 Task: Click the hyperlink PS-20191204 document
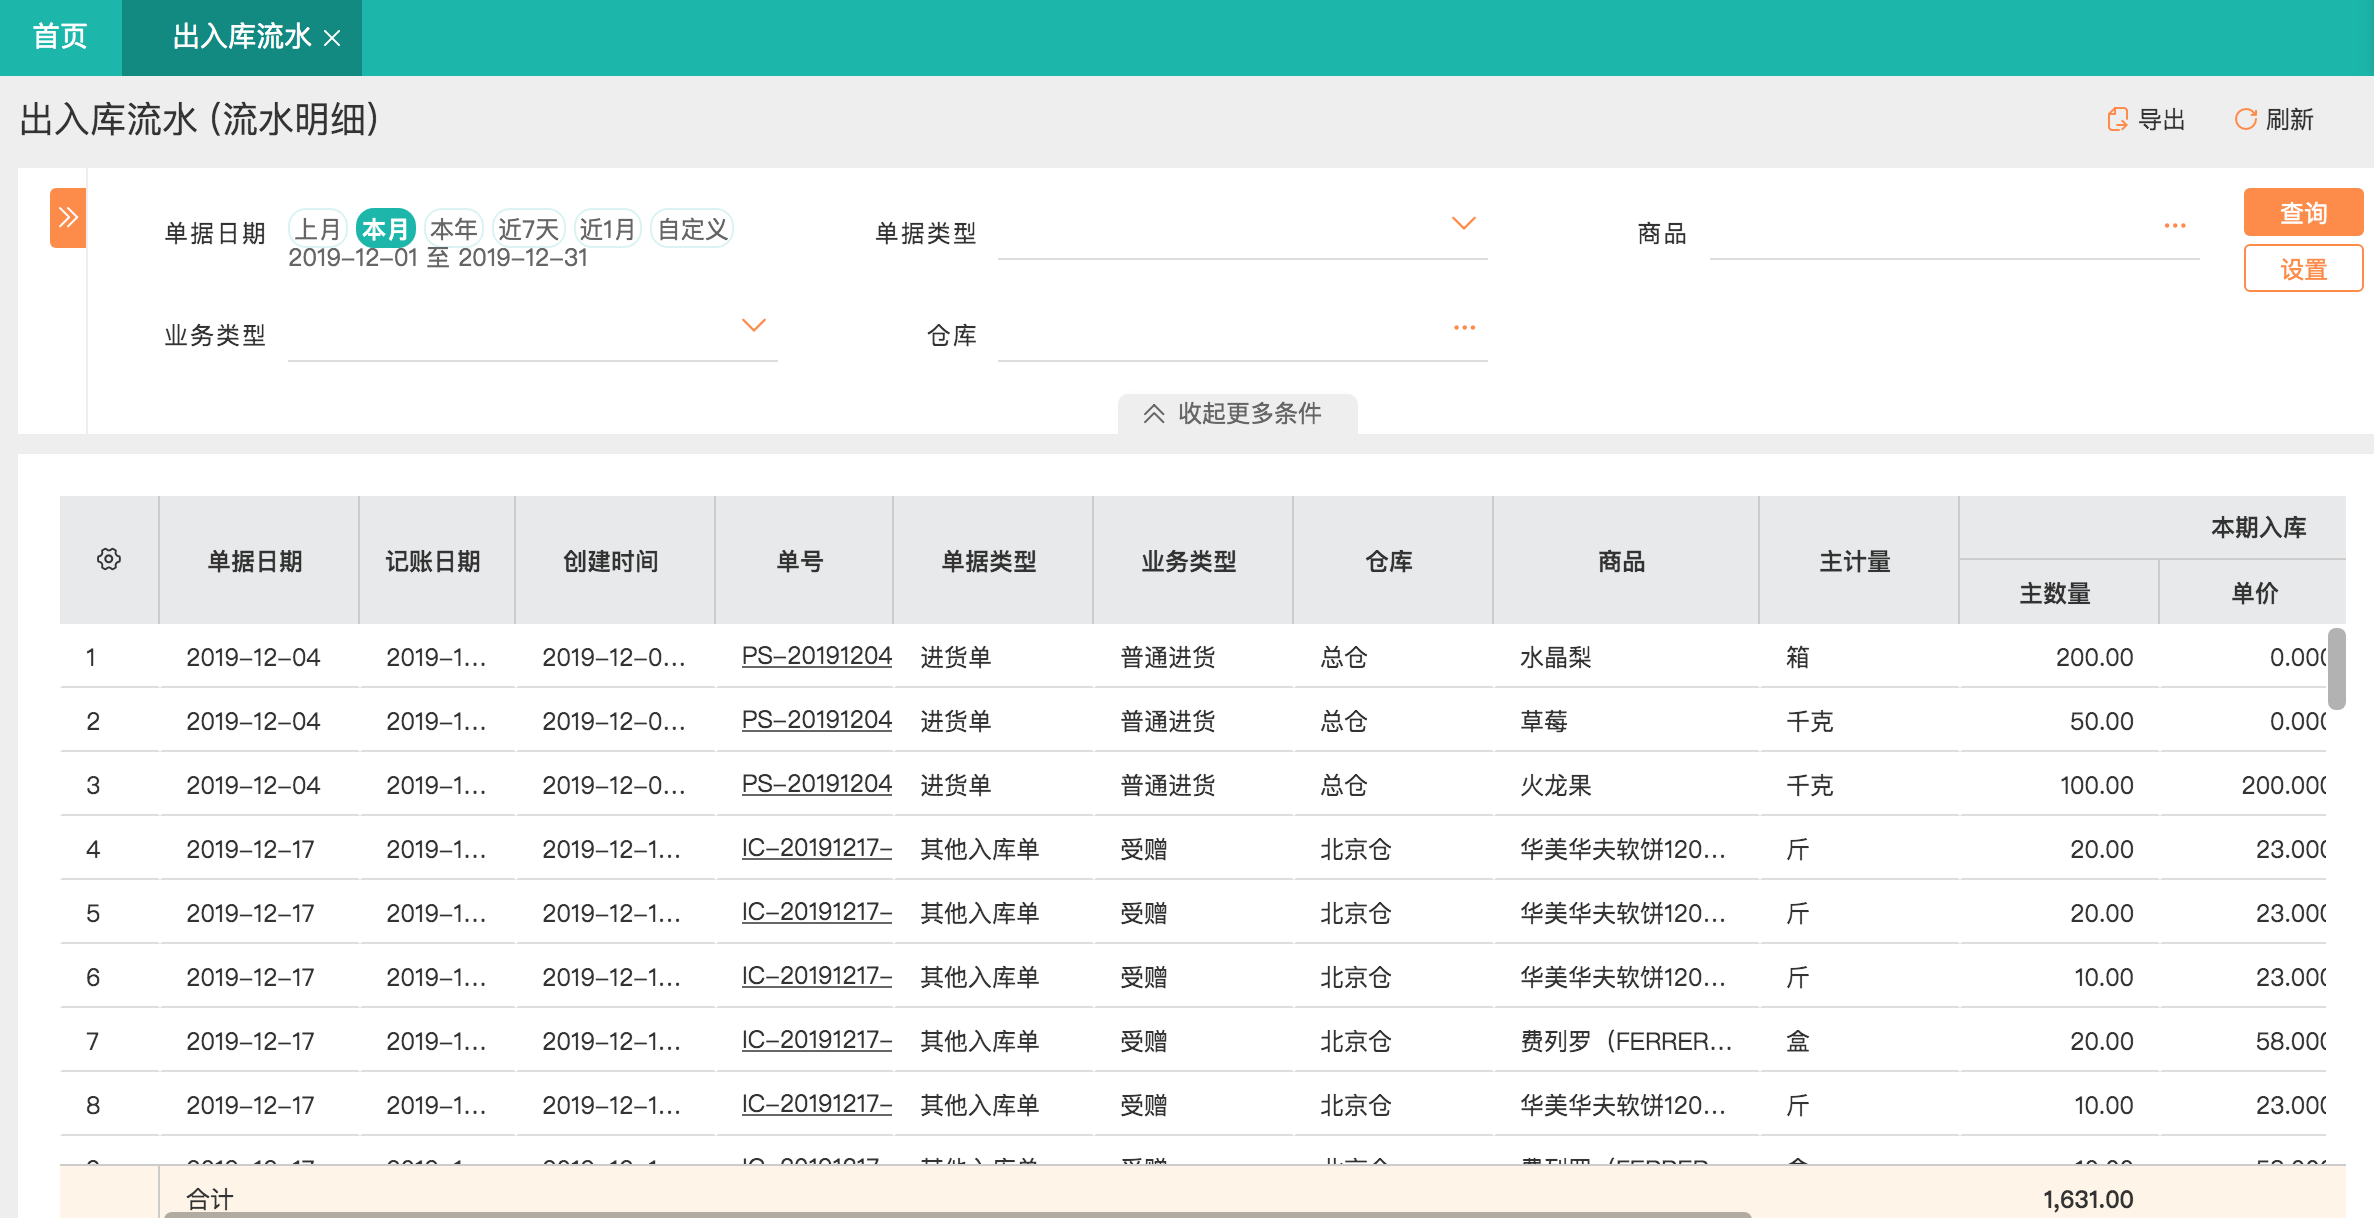pos(815,656)
